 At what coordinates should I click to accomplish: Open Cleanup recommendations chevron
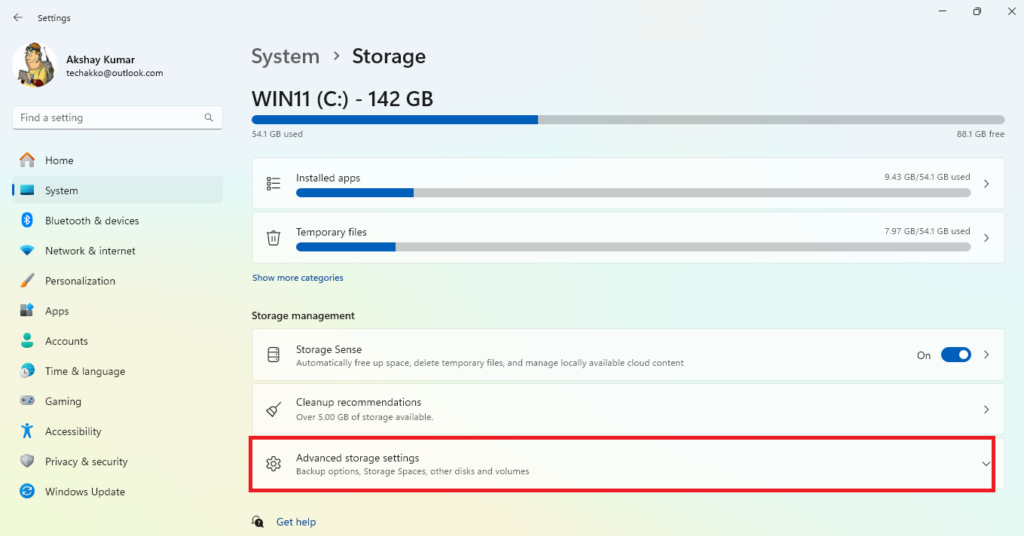(986, 409)
